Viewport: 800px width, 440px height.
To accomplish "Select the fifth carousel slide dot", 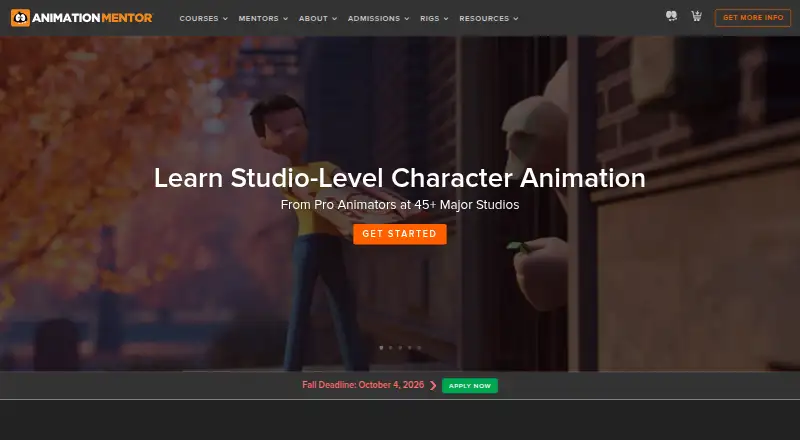I will point(419,348).
